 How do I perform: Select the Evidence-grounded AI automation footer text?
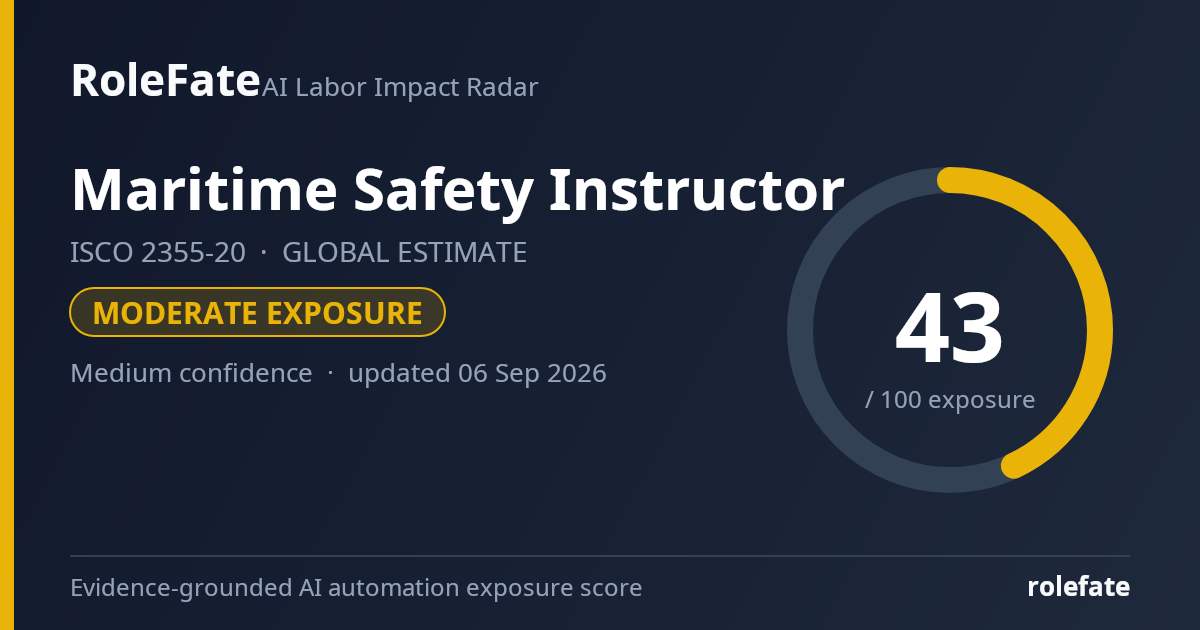[356, 588]
